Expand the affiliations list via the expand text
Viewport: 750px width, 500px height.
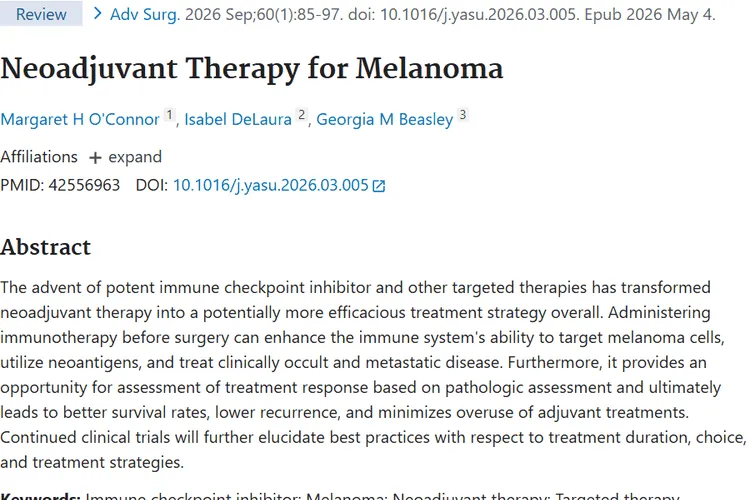coord(135,157)
